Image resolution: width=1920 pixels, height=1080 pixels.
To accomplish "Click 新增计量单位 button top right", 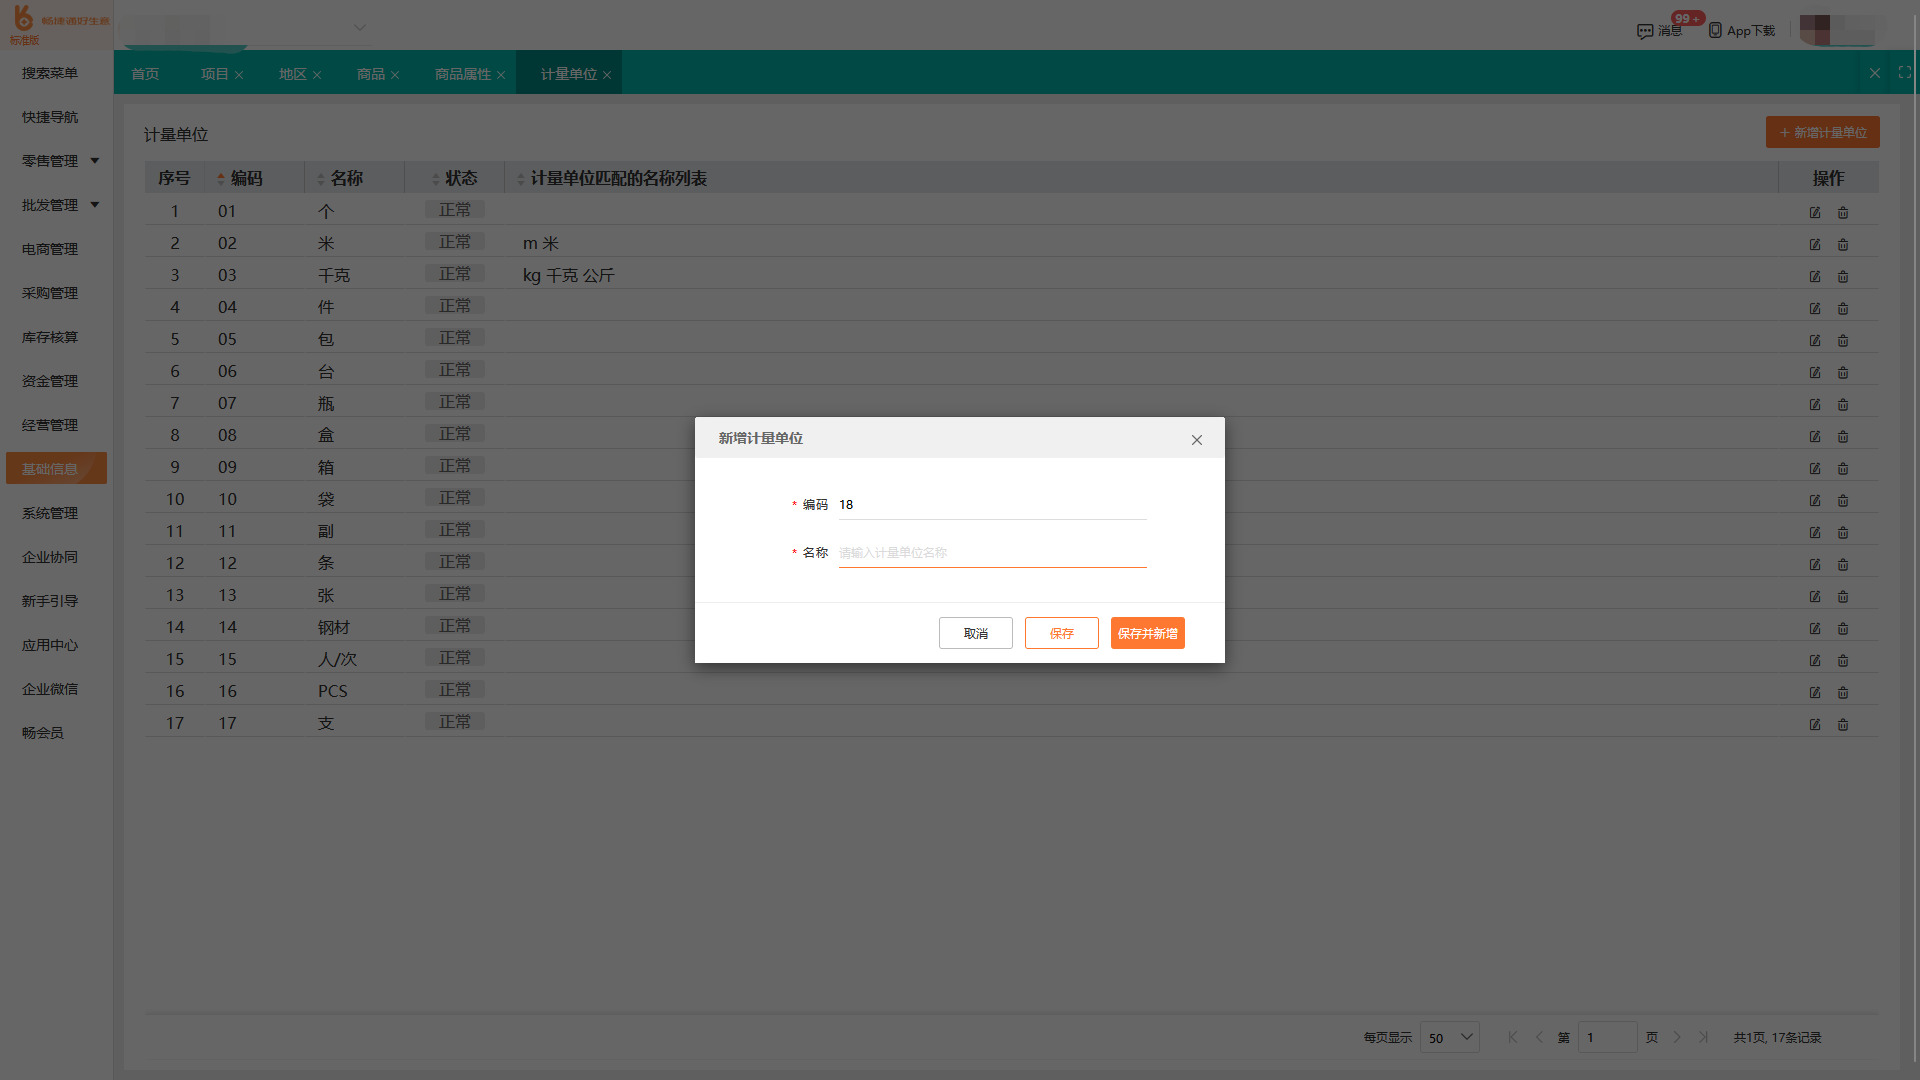I will pos(1824,132).
